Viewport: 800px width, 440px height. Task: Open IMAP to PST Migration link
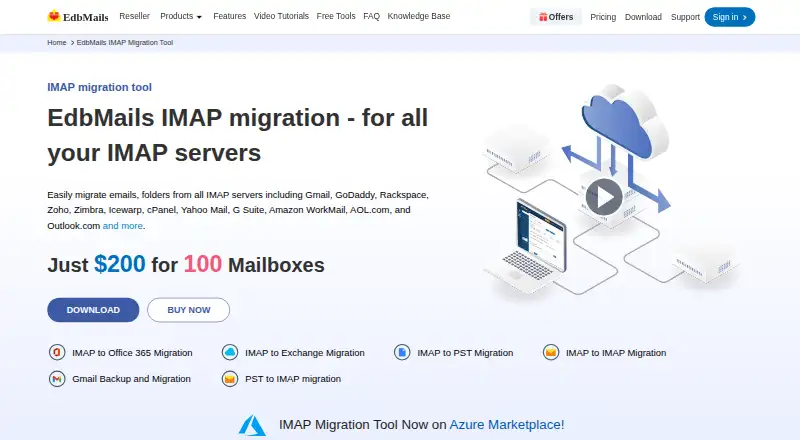[465, 353]
